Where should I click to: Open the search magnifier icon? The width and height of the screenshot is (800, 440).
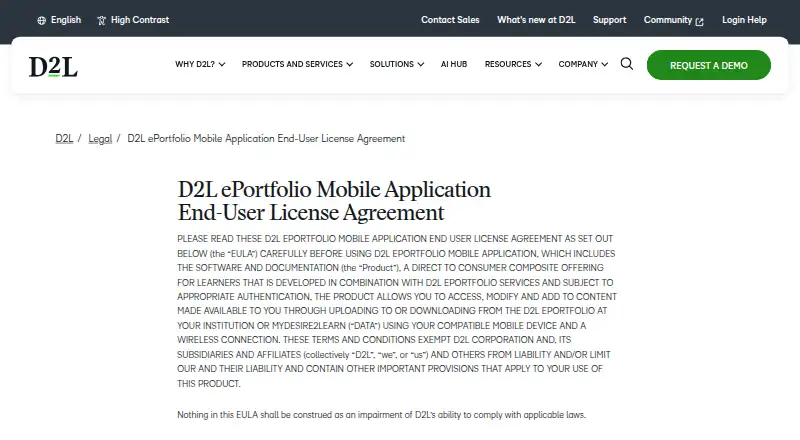point(627,64)
